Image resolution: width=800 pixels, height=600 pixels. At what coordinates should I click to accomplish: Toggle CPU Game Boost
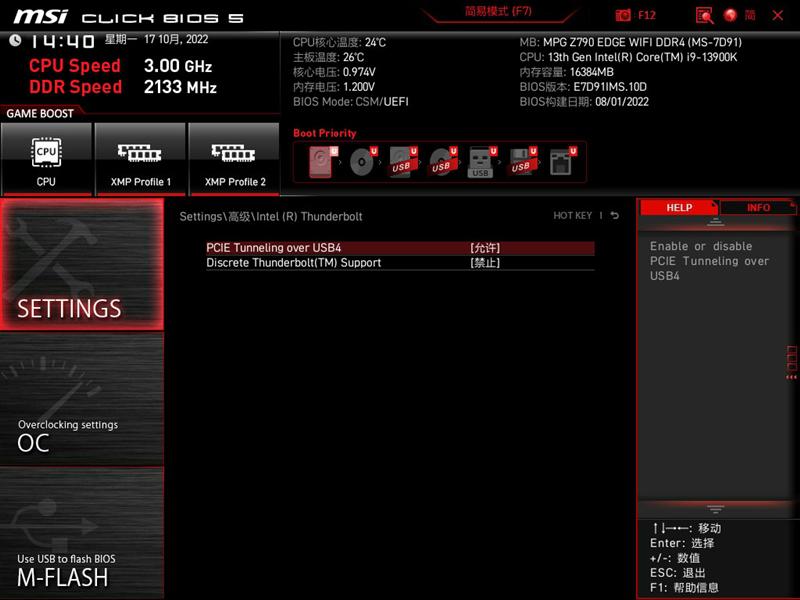46,159
